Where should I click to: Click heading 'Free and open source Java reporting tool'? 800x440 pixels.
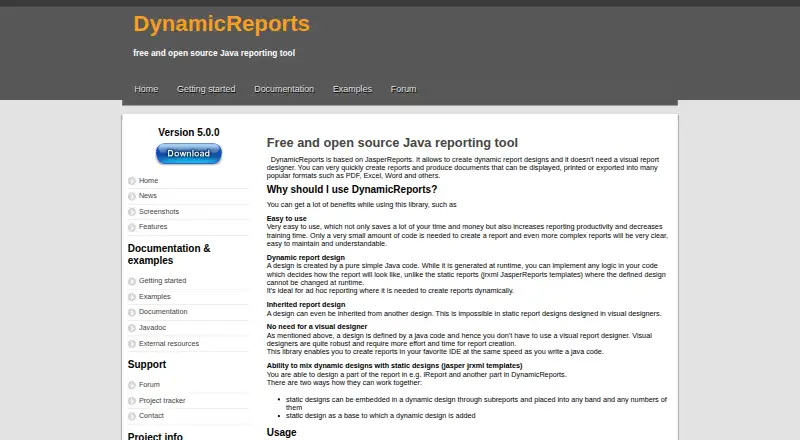392,143
